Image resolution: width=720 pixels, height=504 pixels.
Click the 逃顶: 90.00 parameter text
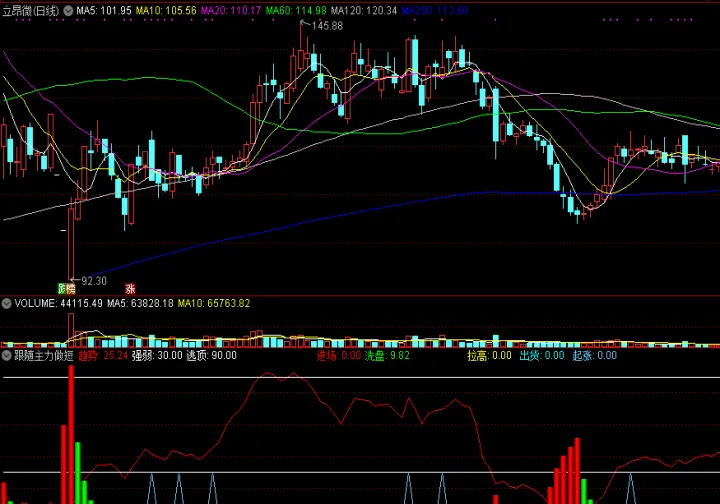pos(212,354)
